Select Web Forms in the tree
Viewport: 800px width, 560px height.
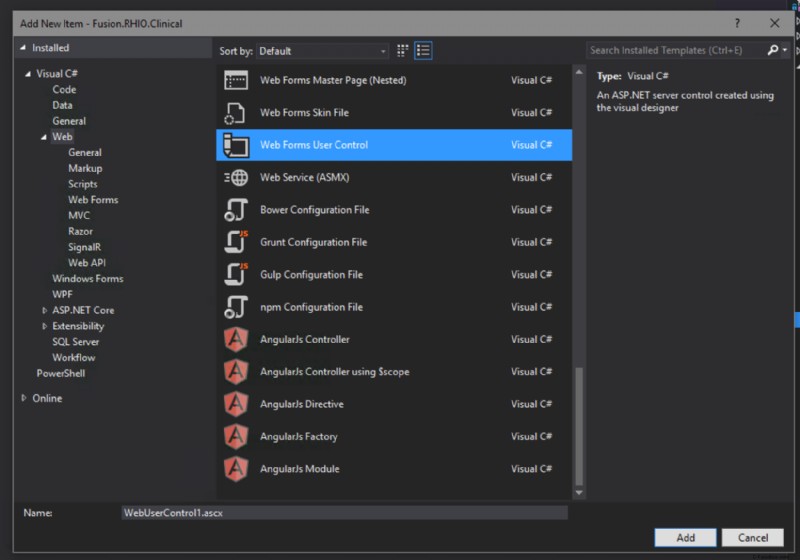click(93, 200)
